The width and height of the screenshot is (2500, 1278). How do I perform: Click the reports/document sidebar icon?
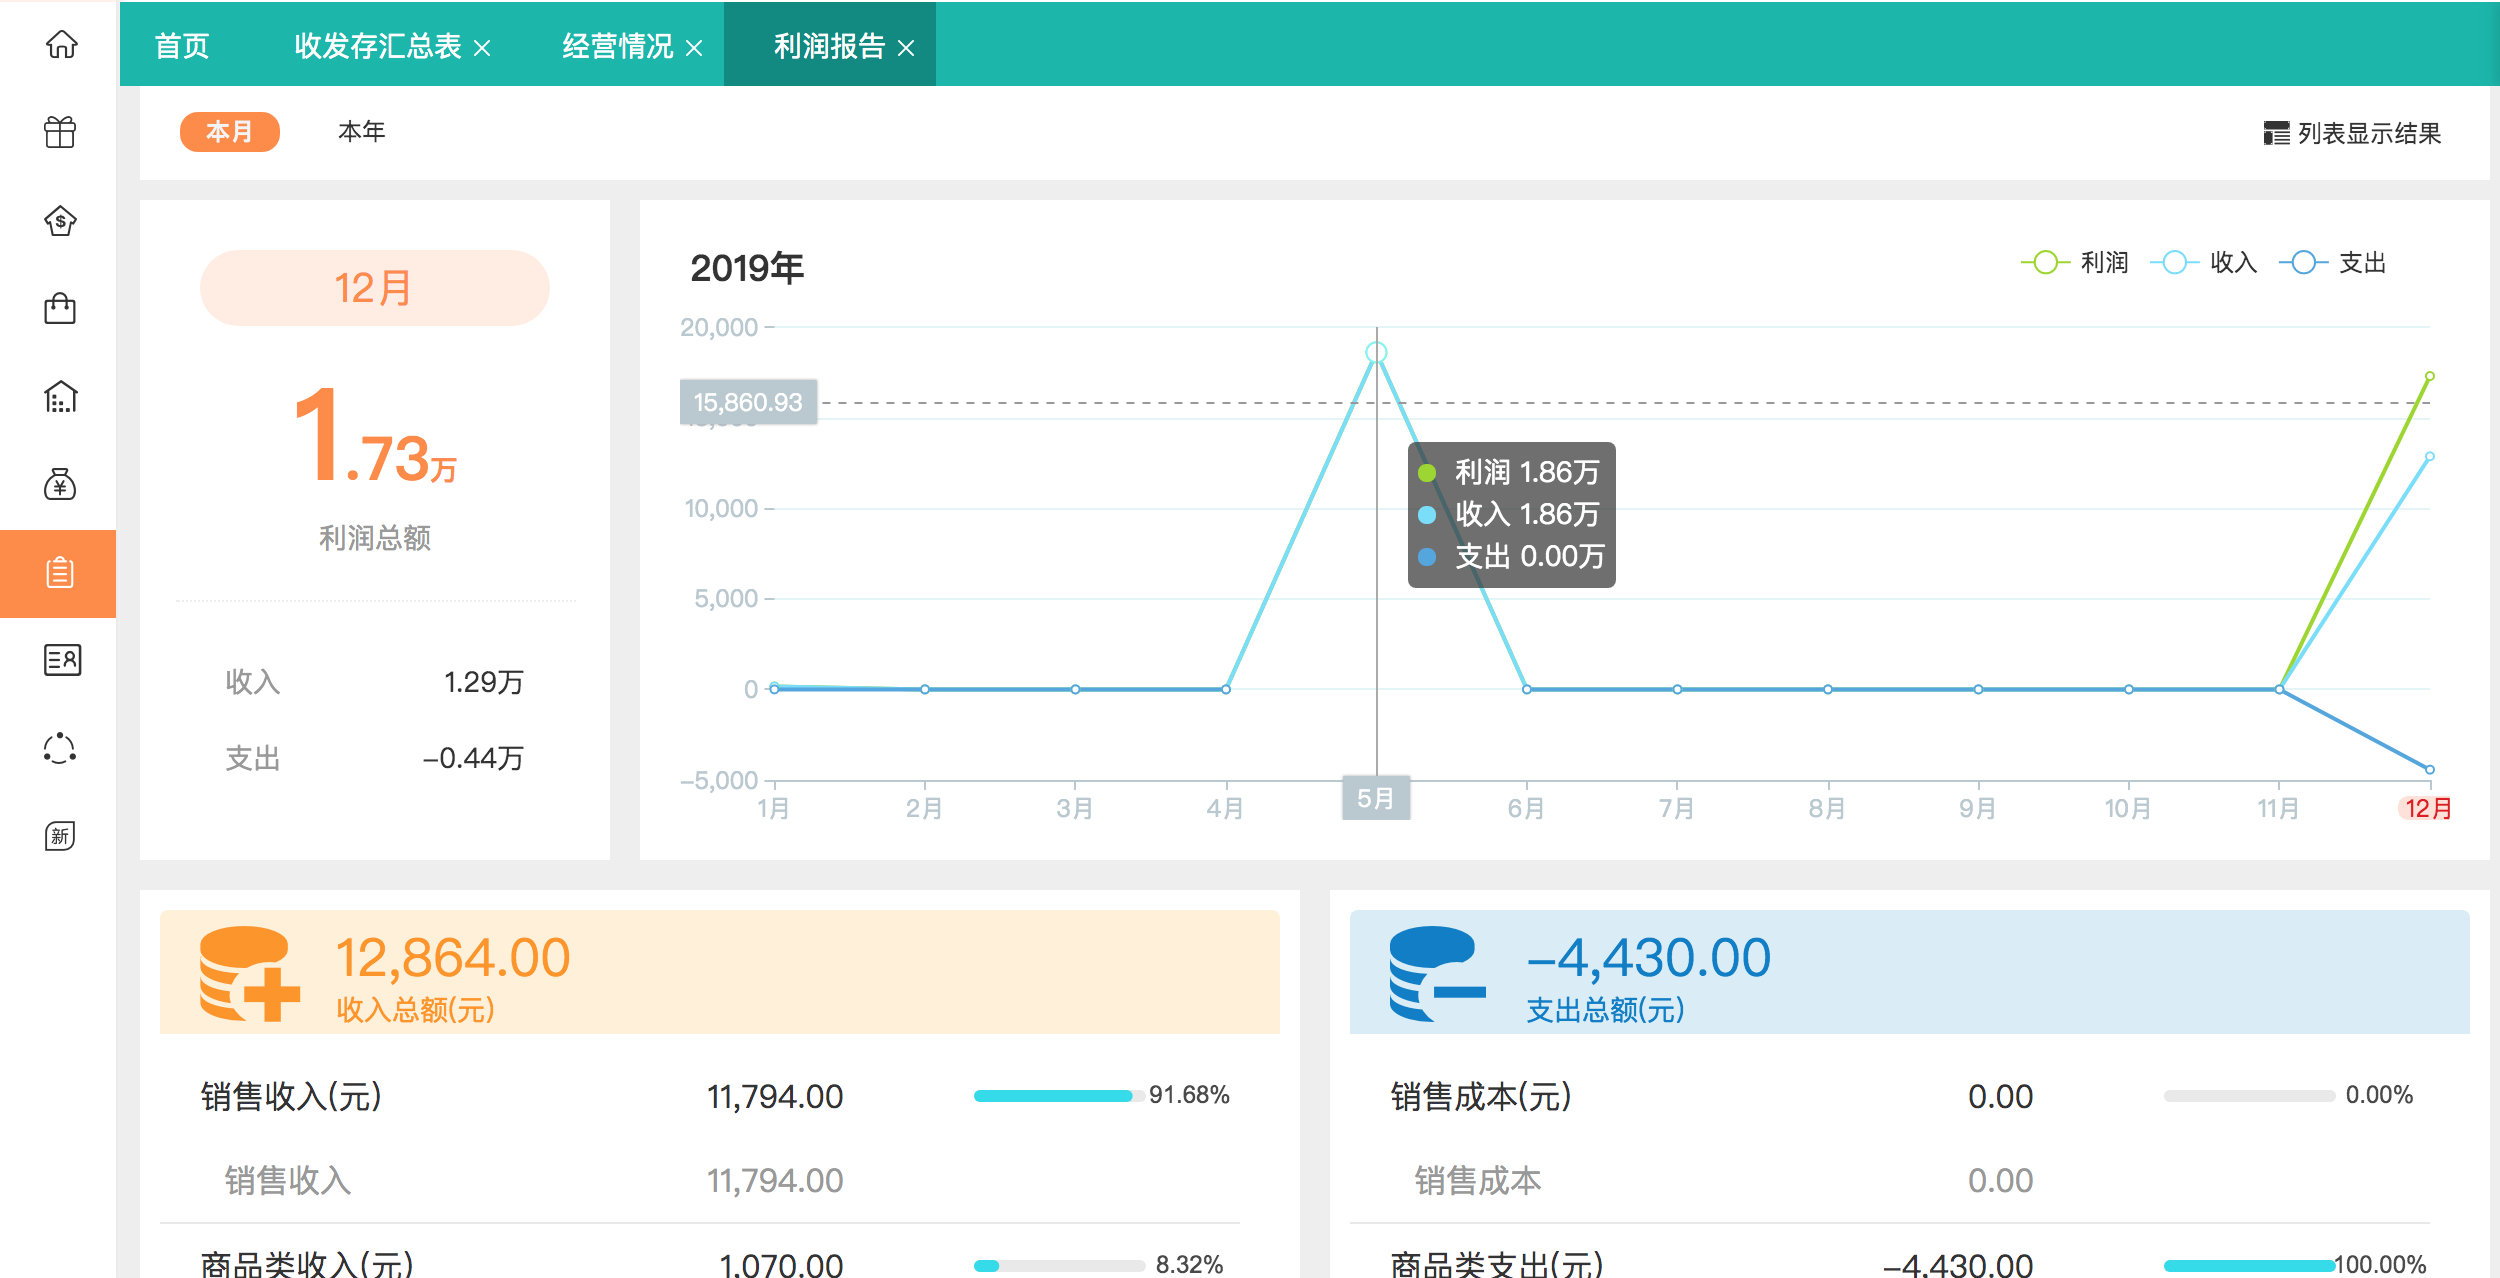click(60, 572)
